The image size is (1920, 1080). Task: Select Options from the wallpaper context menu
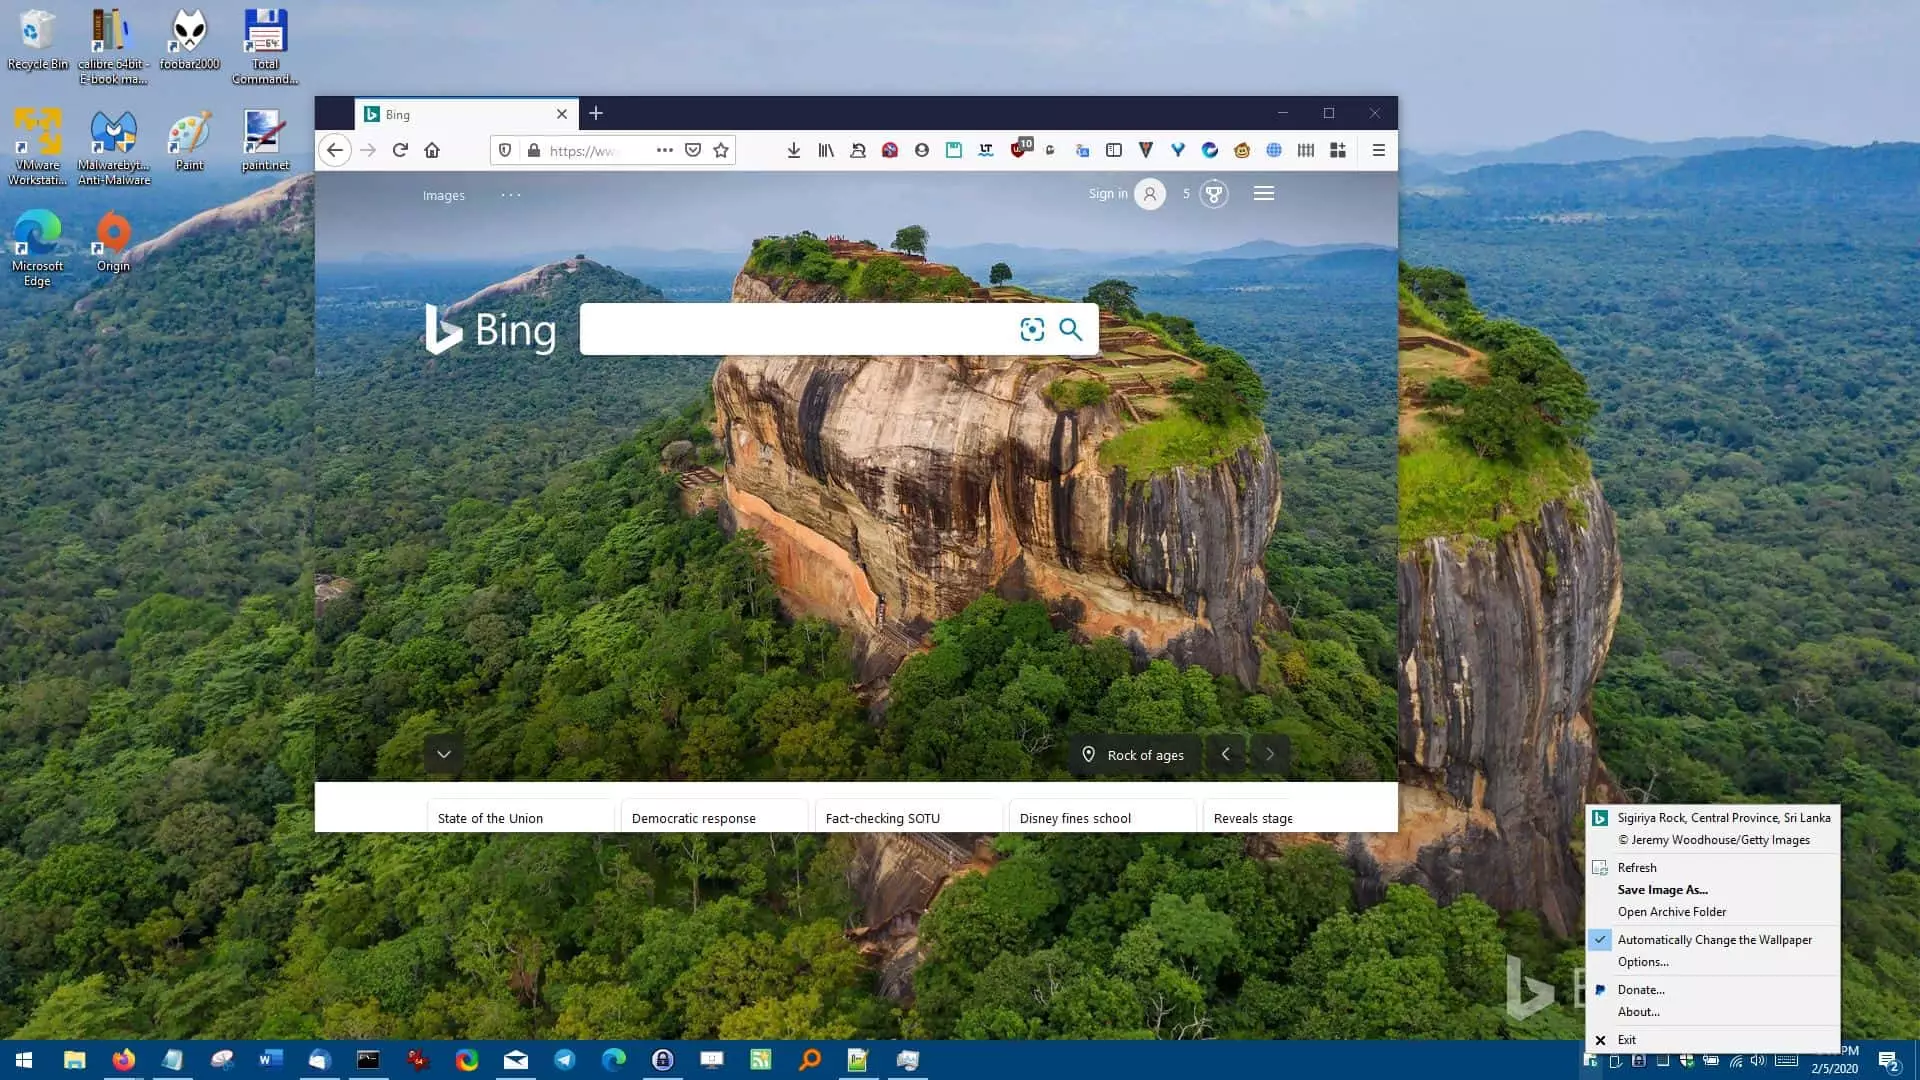click(1643, 961)
